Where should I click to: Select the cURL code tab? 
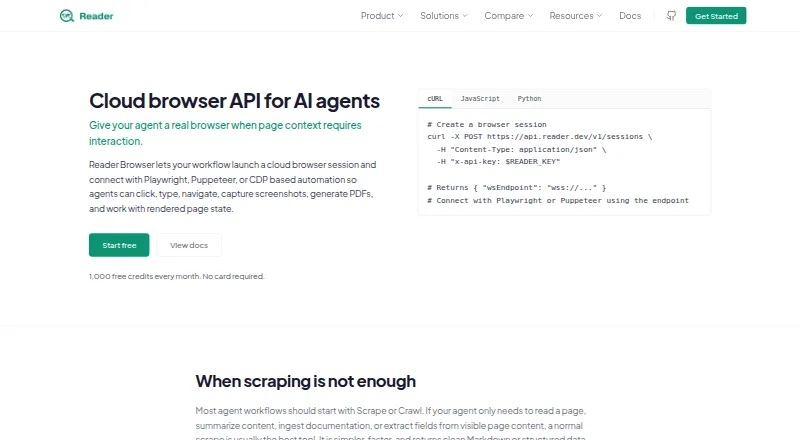(x=435, y=99)
